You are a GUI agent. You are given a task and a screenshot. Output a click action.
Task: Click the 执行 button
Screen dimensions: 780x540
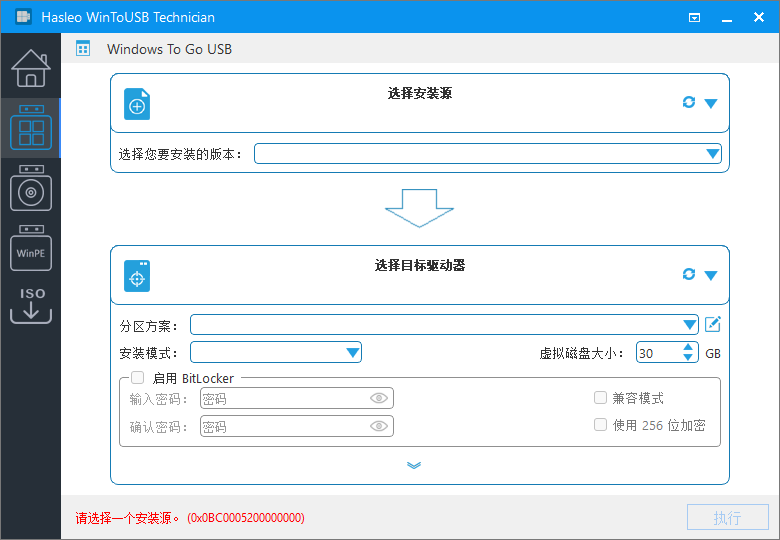[x=727, y=518]
